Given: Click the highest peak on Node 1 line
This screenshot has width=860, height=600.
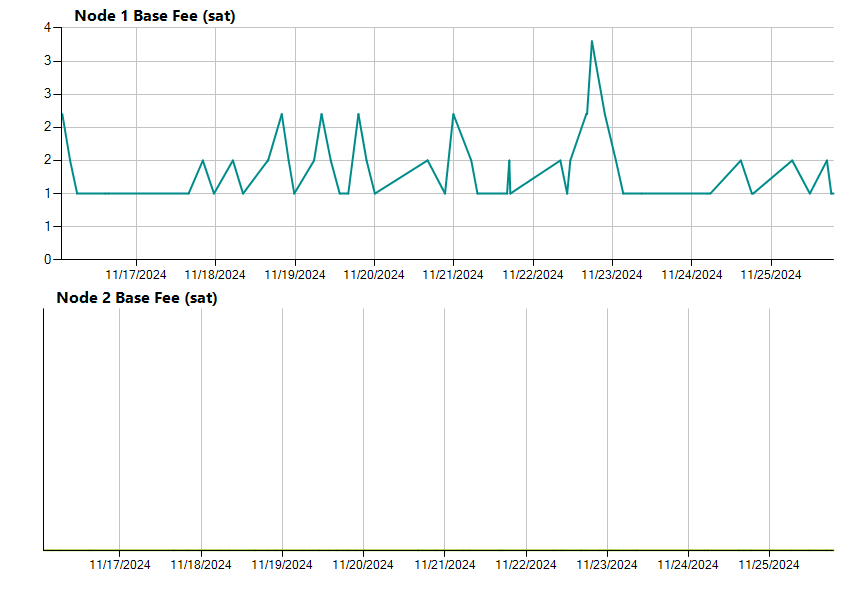Looking at the screenshot, I should 592,42.
